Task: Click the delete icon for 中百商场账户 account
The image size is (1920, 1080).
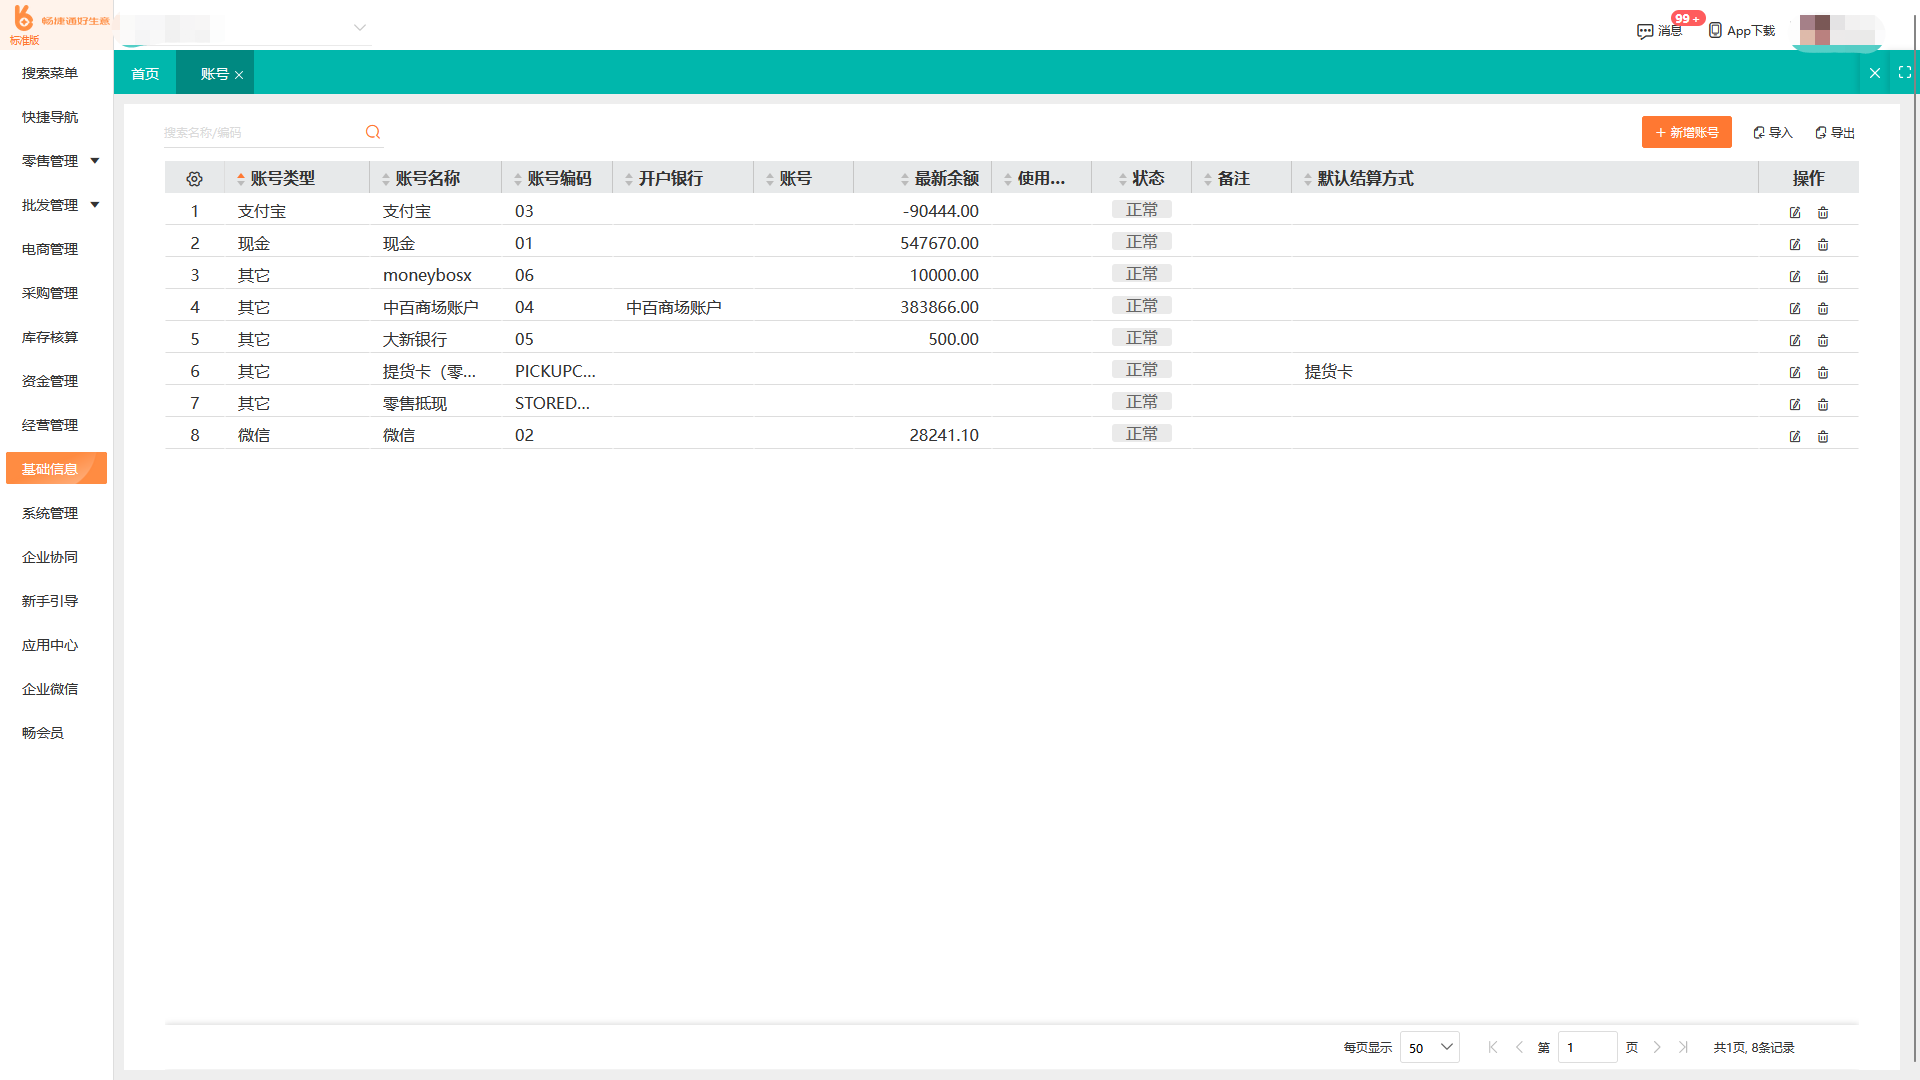Action: point(1824,306)
